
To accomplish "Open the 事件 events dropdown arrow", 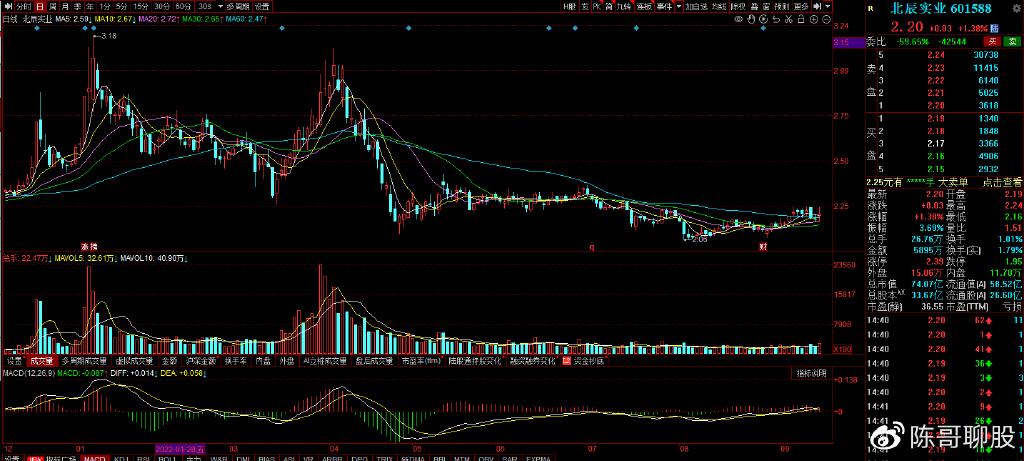I will tap(677, 6).
